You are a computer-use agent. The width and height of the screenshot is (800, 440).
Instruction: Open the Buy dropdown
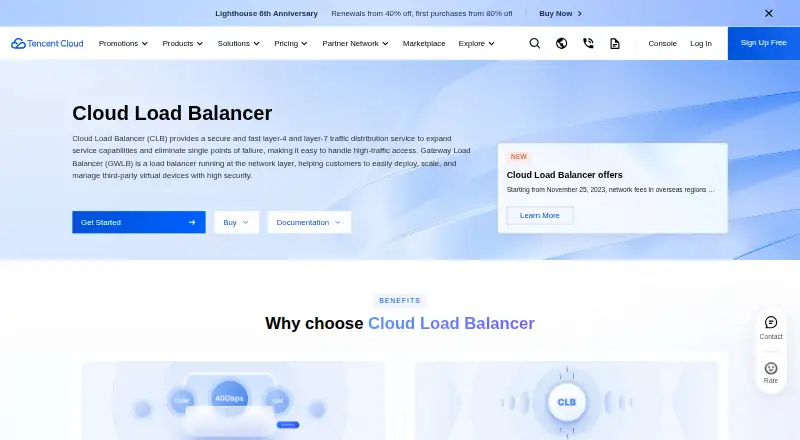(x=236, y=222)
